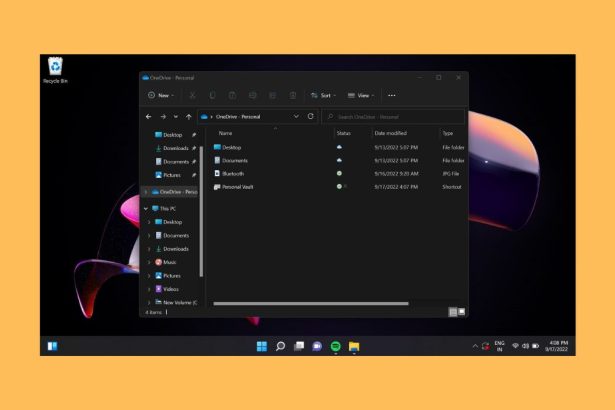Open the recent locations chevron
Viewport: 615px width, 410px height.
click(x=176, y=117)
